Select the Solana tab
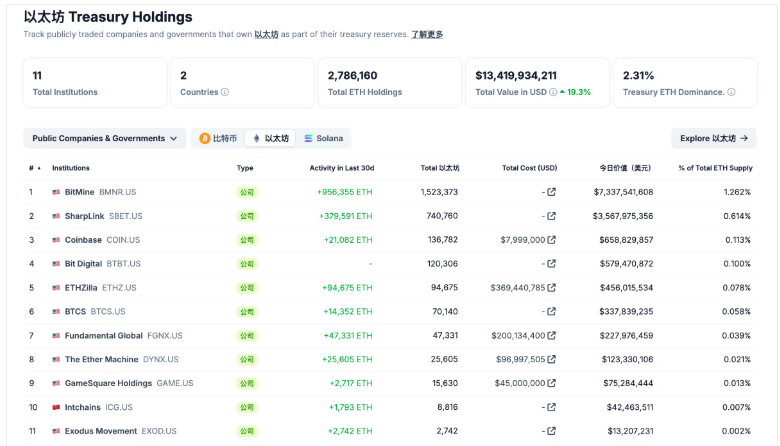Screen dimensions: 780x446 tap(322, 138)
